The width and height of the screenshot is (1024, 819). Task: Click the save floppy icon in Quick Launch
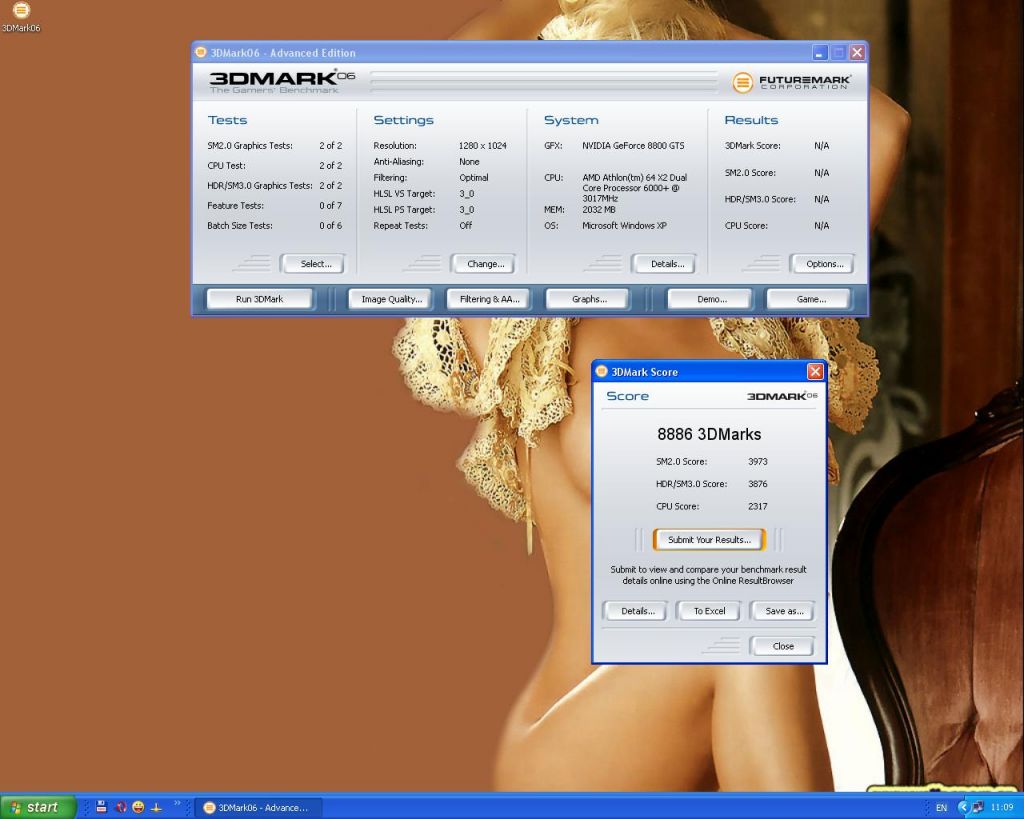[101, 807]
